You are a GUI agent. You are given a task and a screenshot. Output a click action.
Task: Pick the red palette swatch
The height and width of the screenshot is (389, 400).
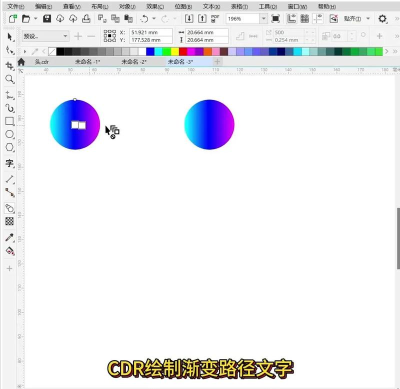(x=183, y=51)
